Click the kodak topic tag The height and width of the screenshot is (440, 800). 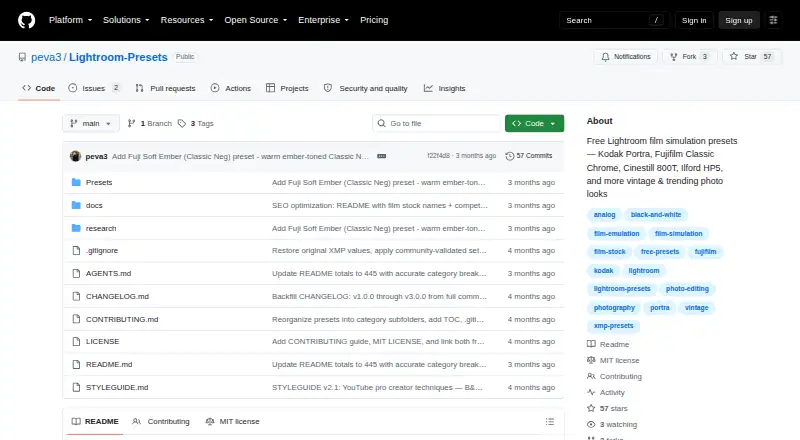point(603,271)
